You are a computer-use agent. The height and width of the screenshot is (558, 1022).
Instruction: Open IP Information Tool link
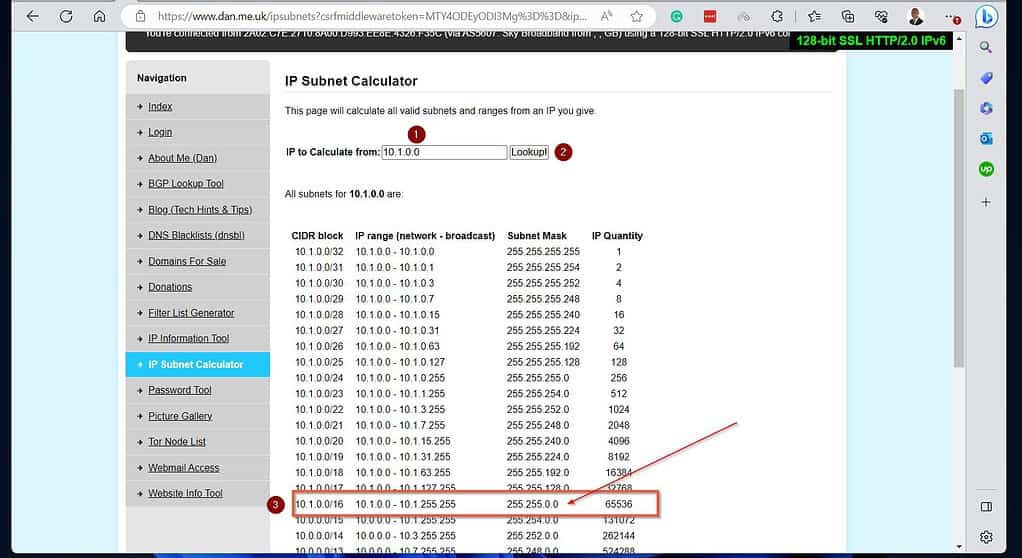(x=188, y=338)
